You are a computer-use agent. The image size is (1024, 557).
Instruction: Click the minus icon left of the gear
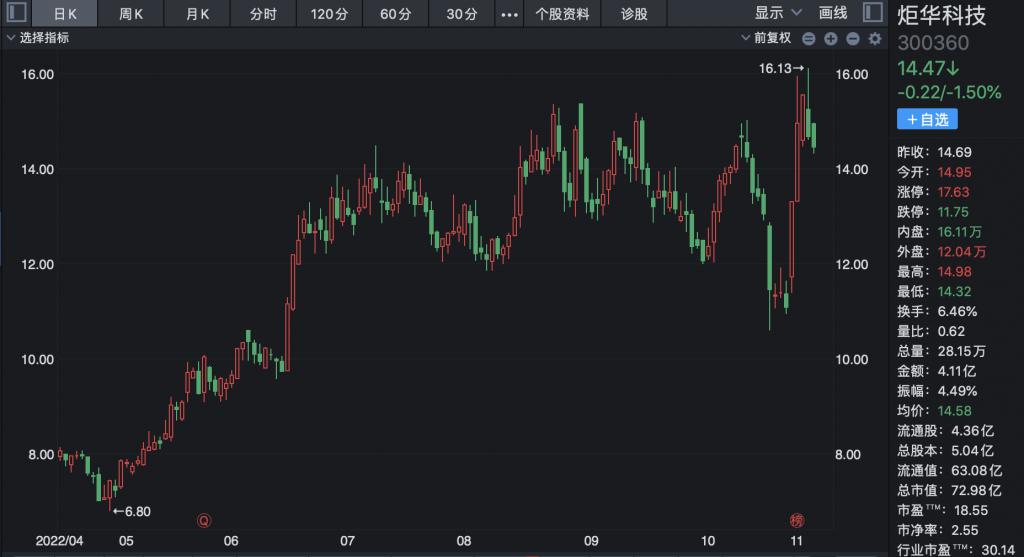[x=852, y=39]
